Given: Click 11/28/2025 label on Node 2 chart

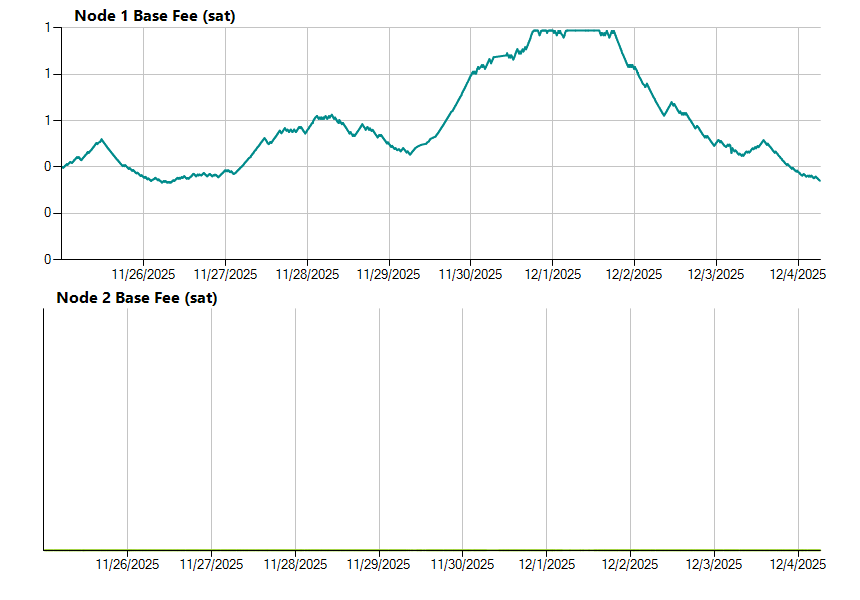Looking at the screenshot, I should point(295,564).
